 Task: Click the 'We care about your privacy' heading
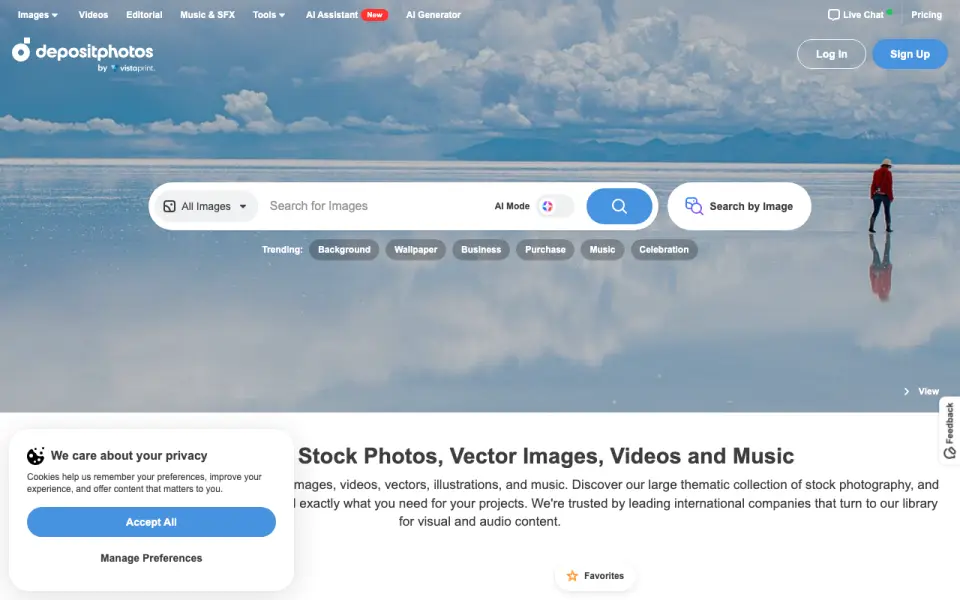pos(129,456)
